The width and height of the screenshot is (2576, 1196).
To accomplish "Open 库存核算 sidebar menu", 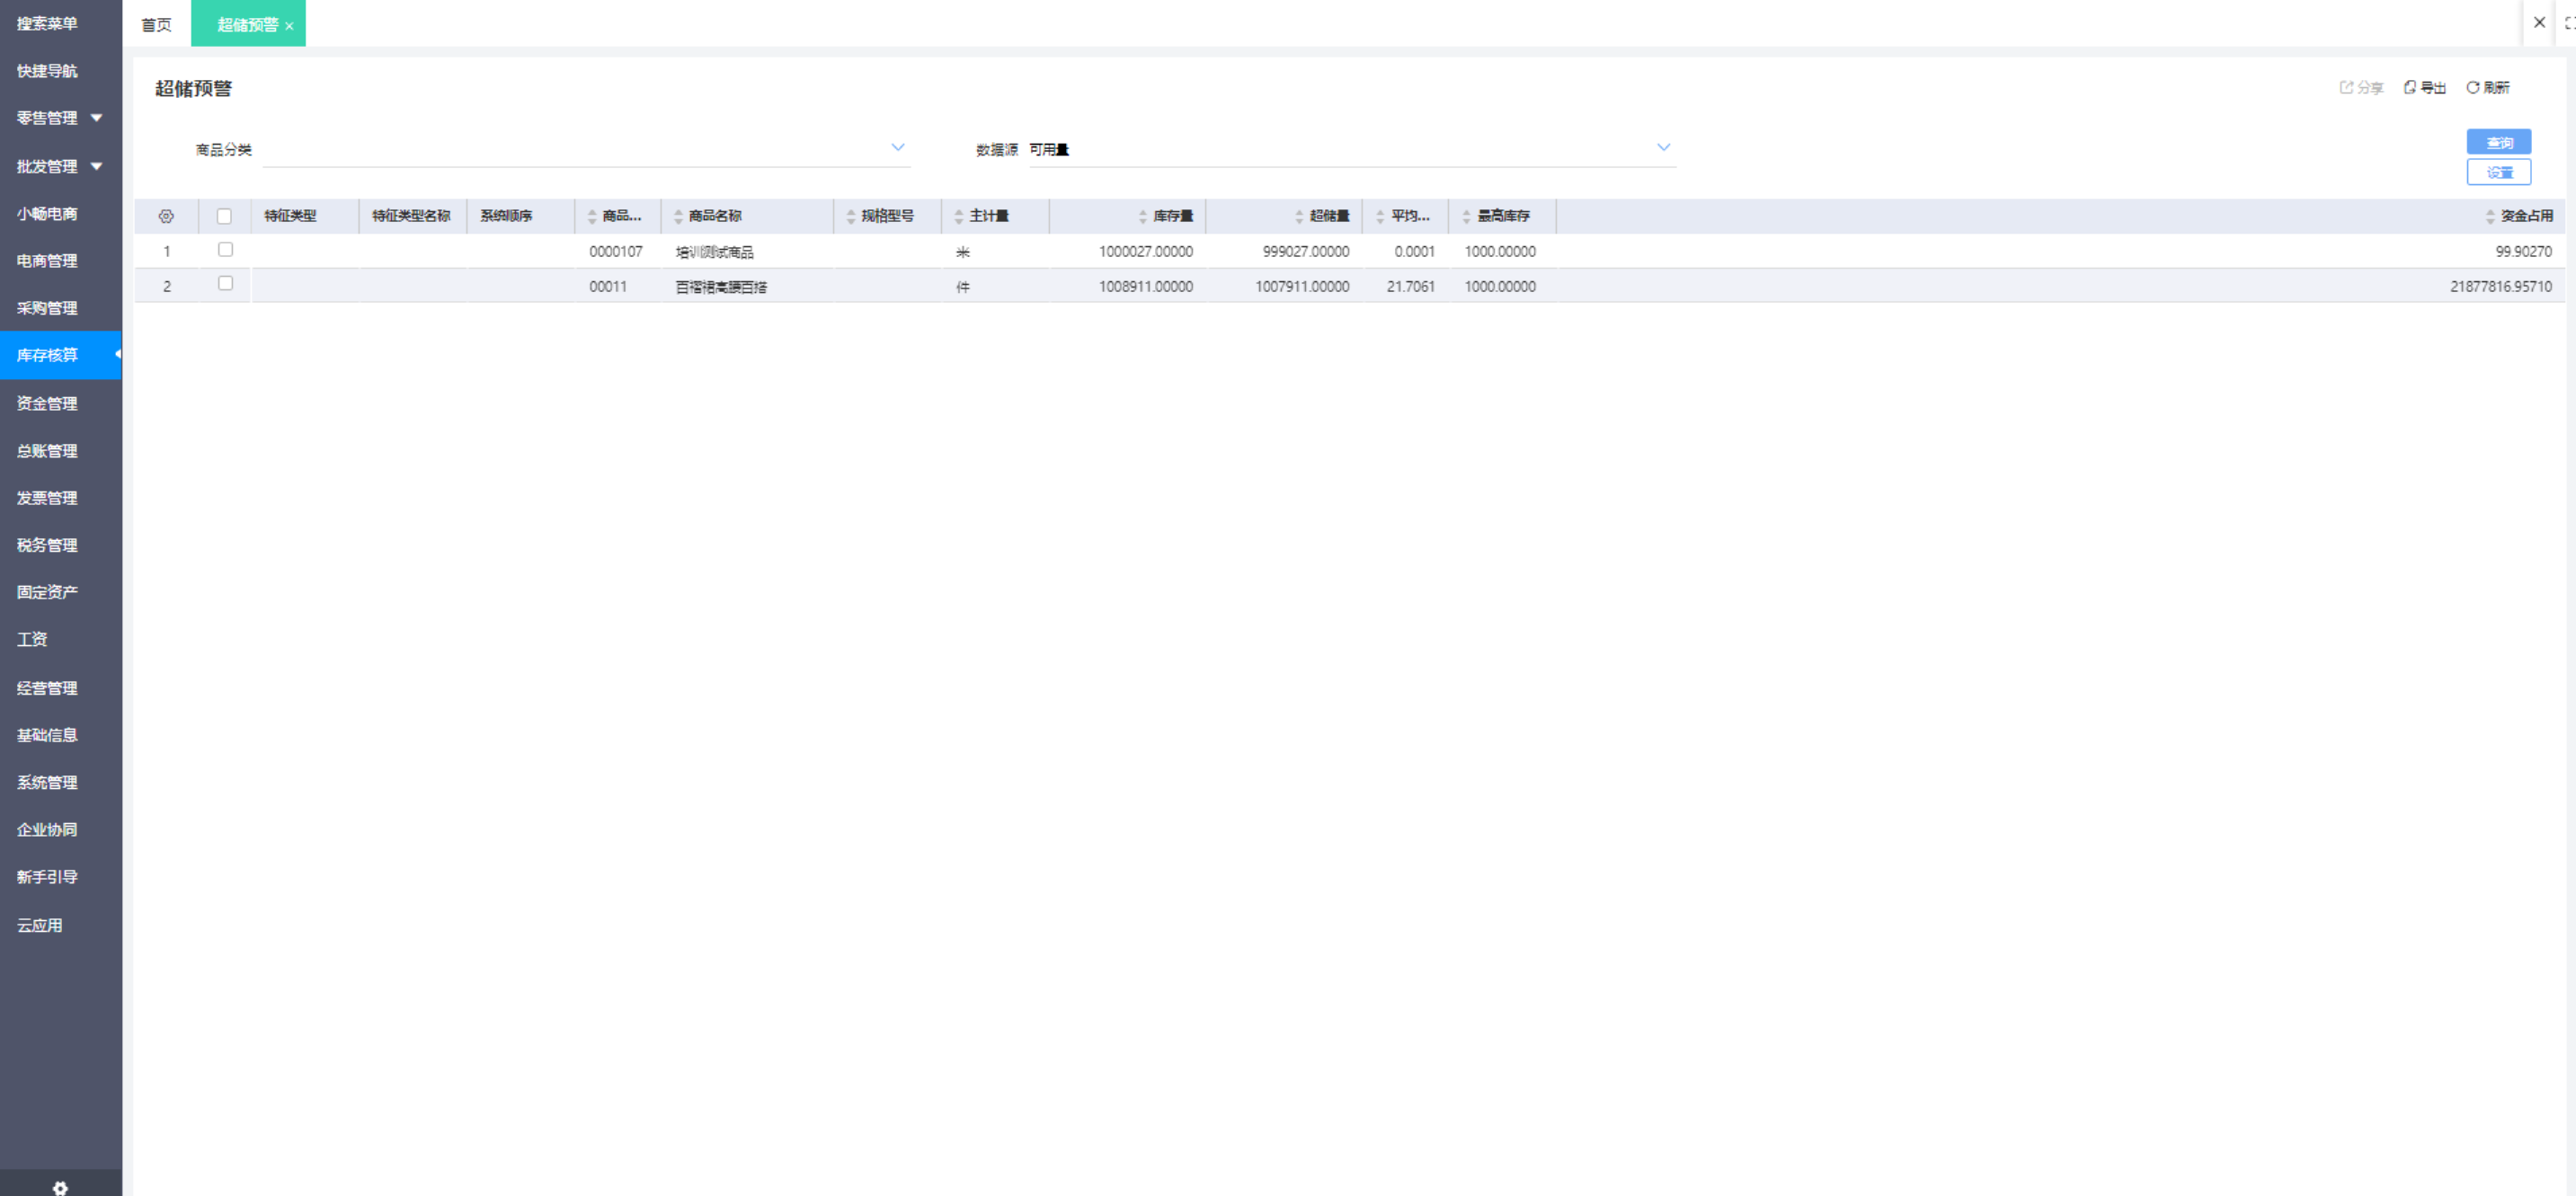I will (x=62, y=355).
